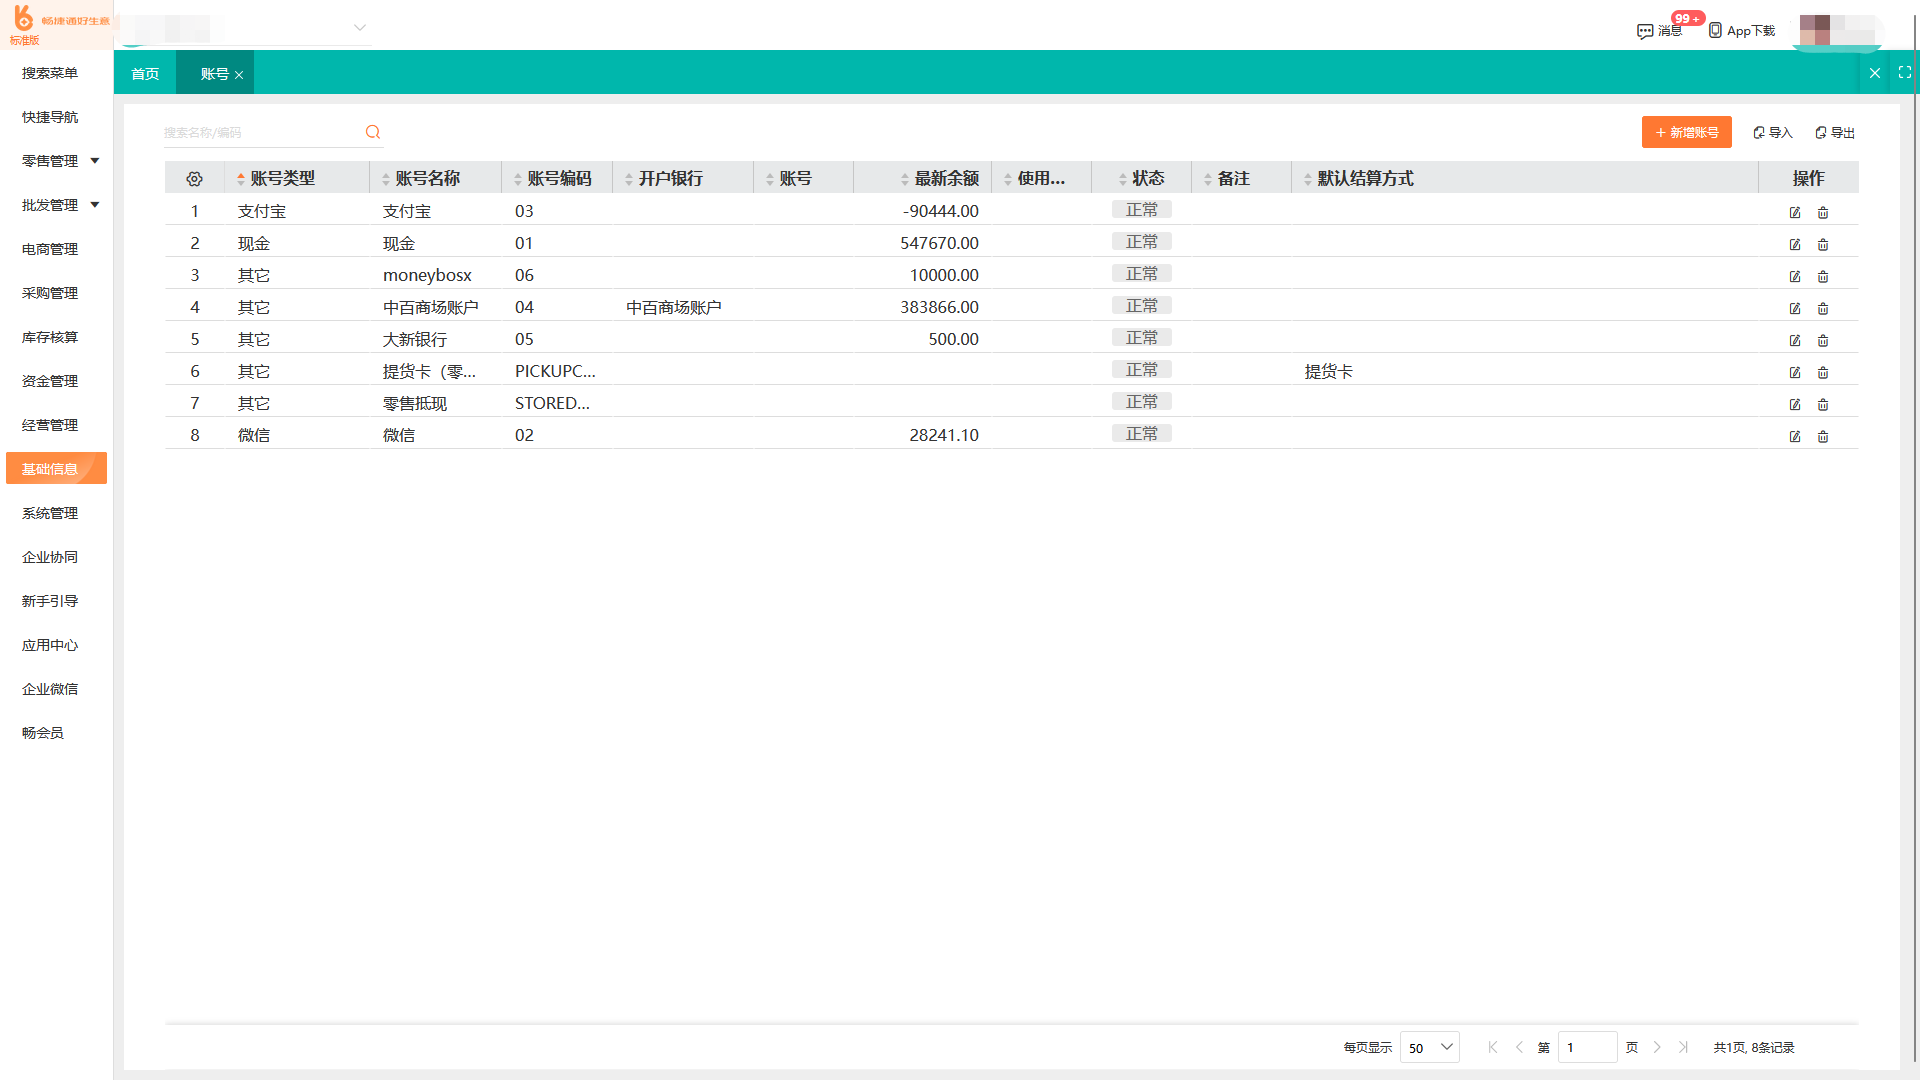
Task: Click next page arrow in pagination
Action: [1659, 1046]
